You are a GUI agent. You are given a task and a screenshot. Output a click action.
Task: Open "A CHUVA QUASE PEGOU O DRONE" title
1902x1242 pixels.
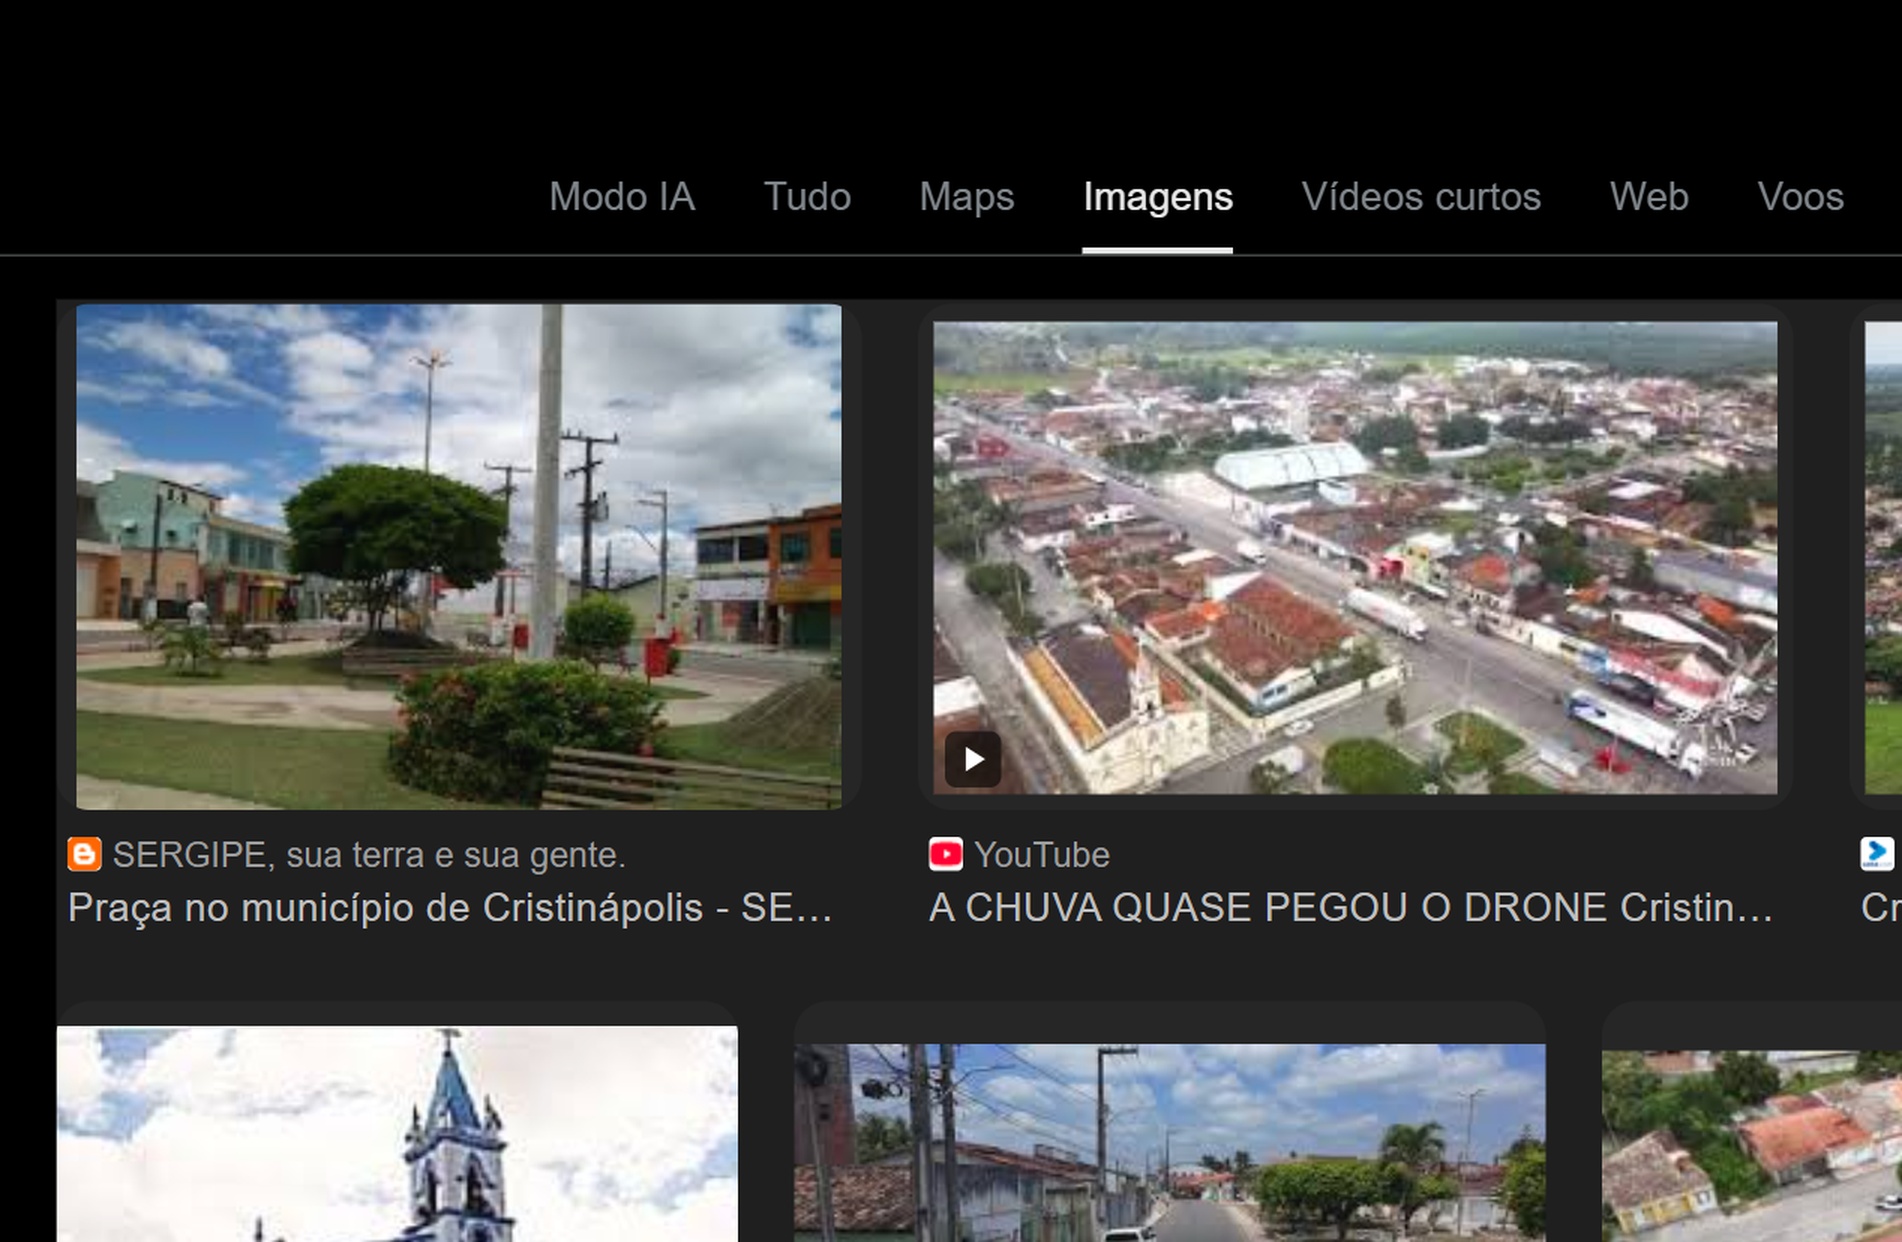coord(1350,908)
